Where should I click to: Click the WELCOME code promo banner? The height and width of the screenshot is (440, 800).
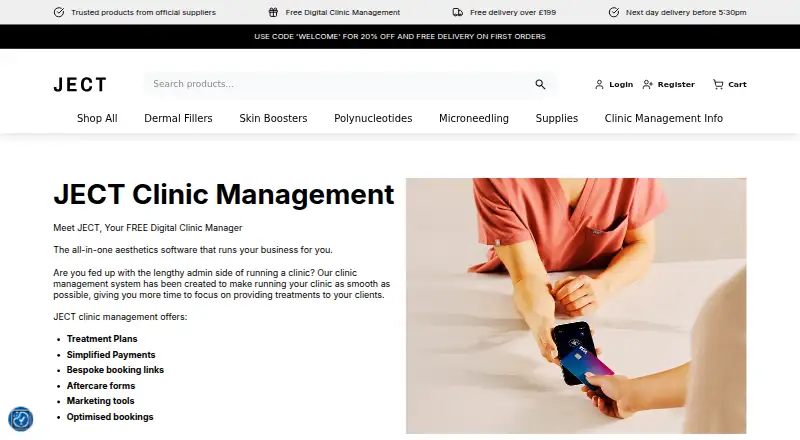point(400,37)
